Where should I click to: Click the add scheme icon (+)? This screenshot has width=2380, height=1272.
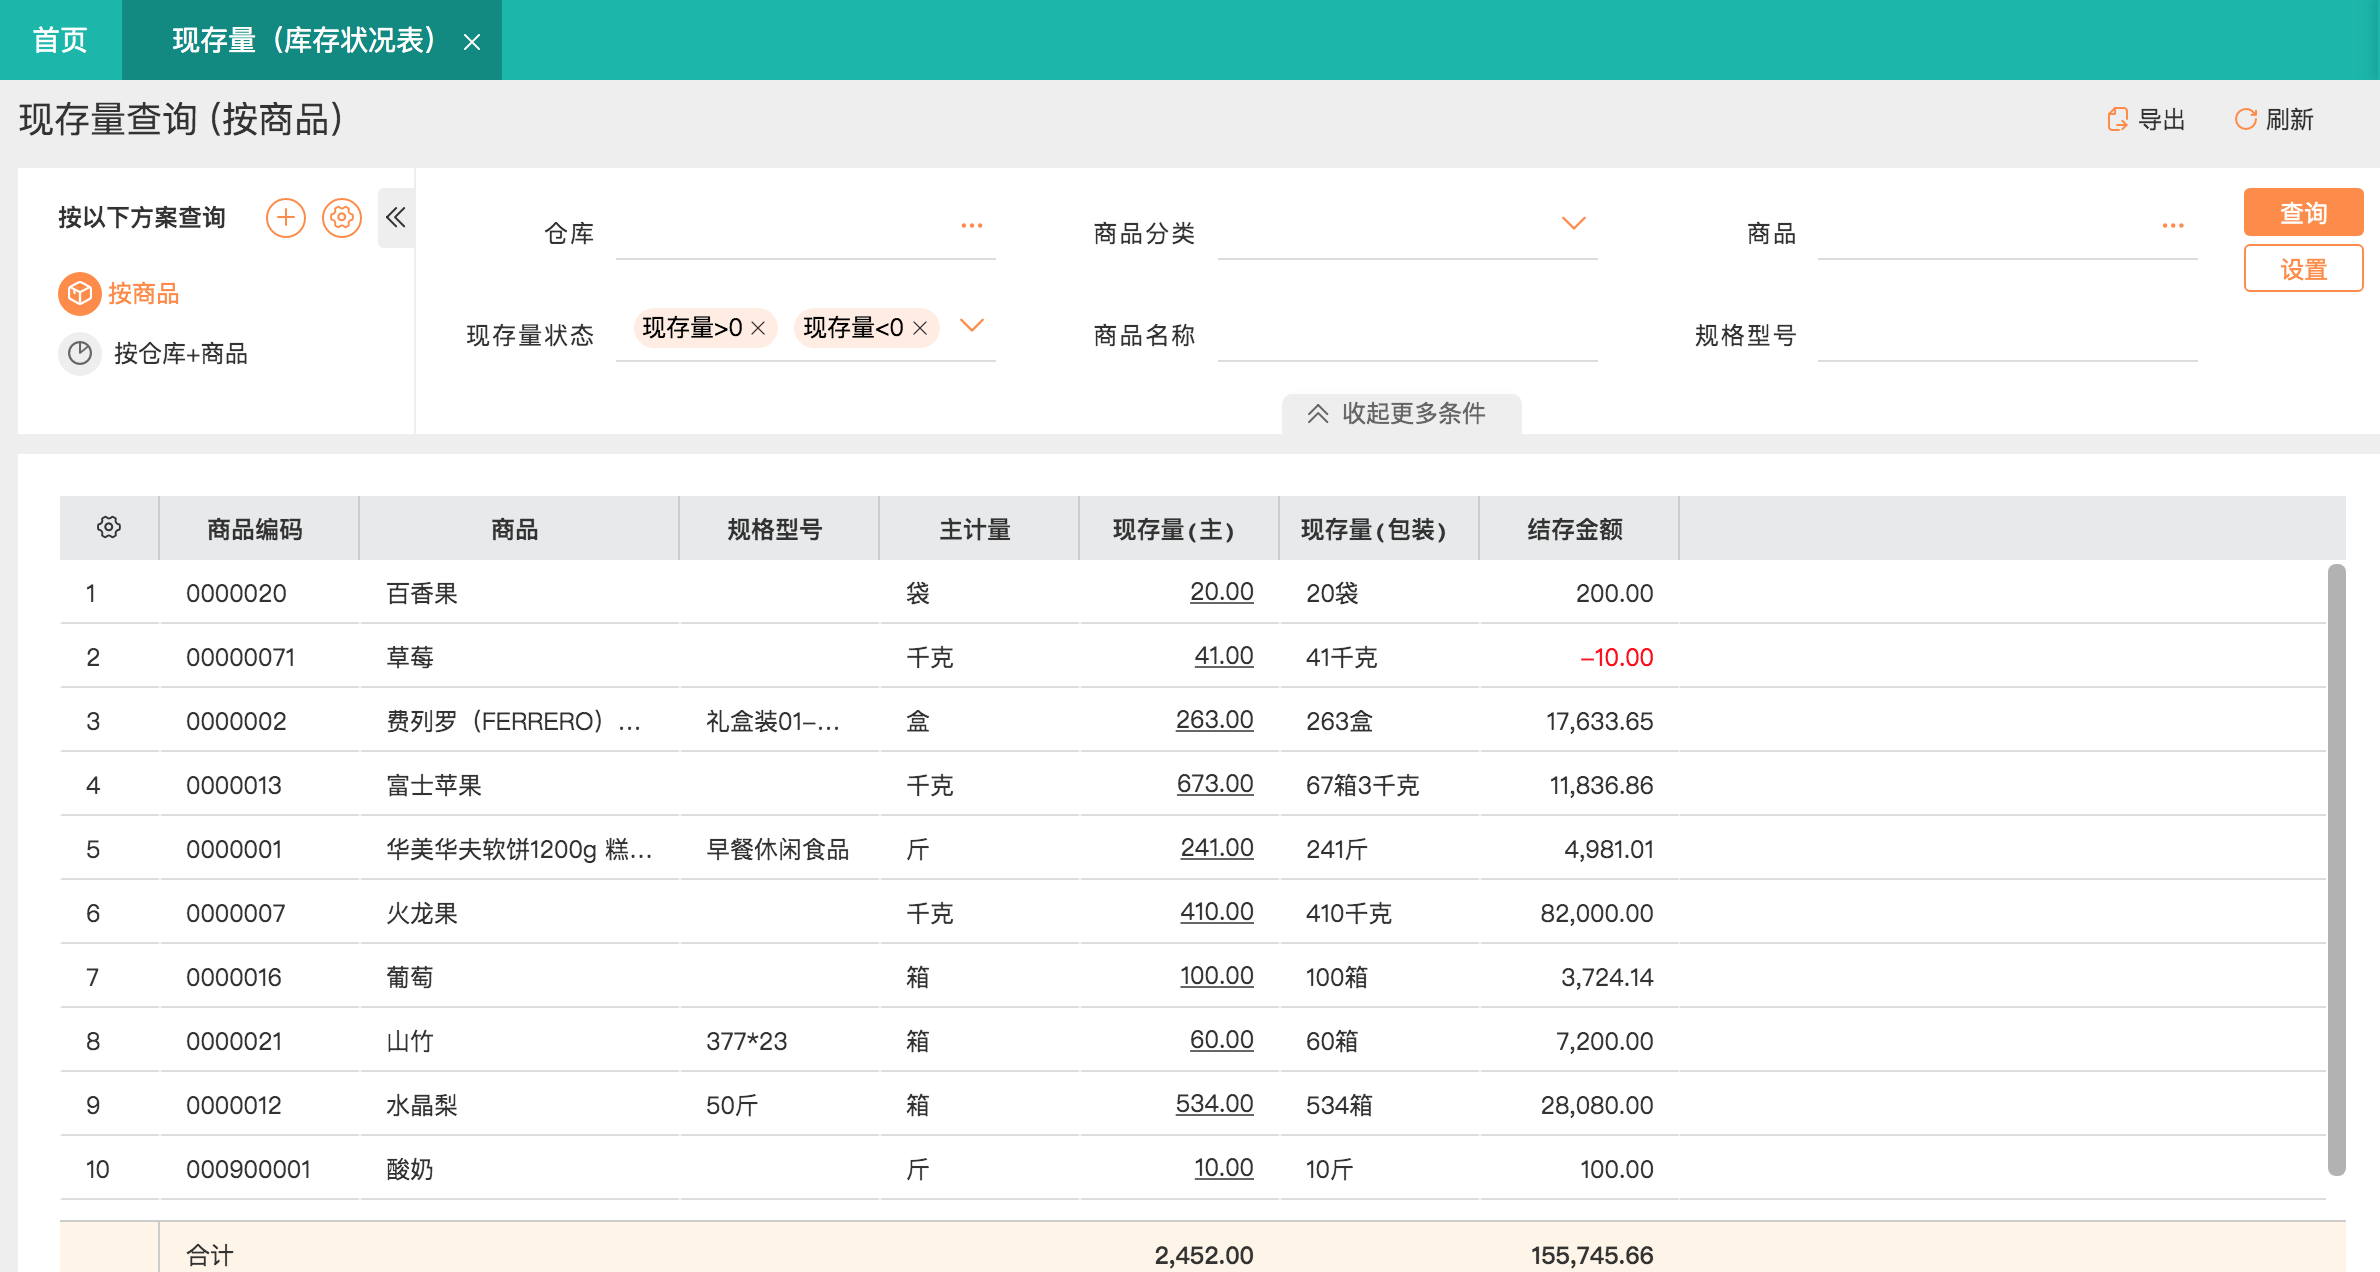tap(286, 217)
